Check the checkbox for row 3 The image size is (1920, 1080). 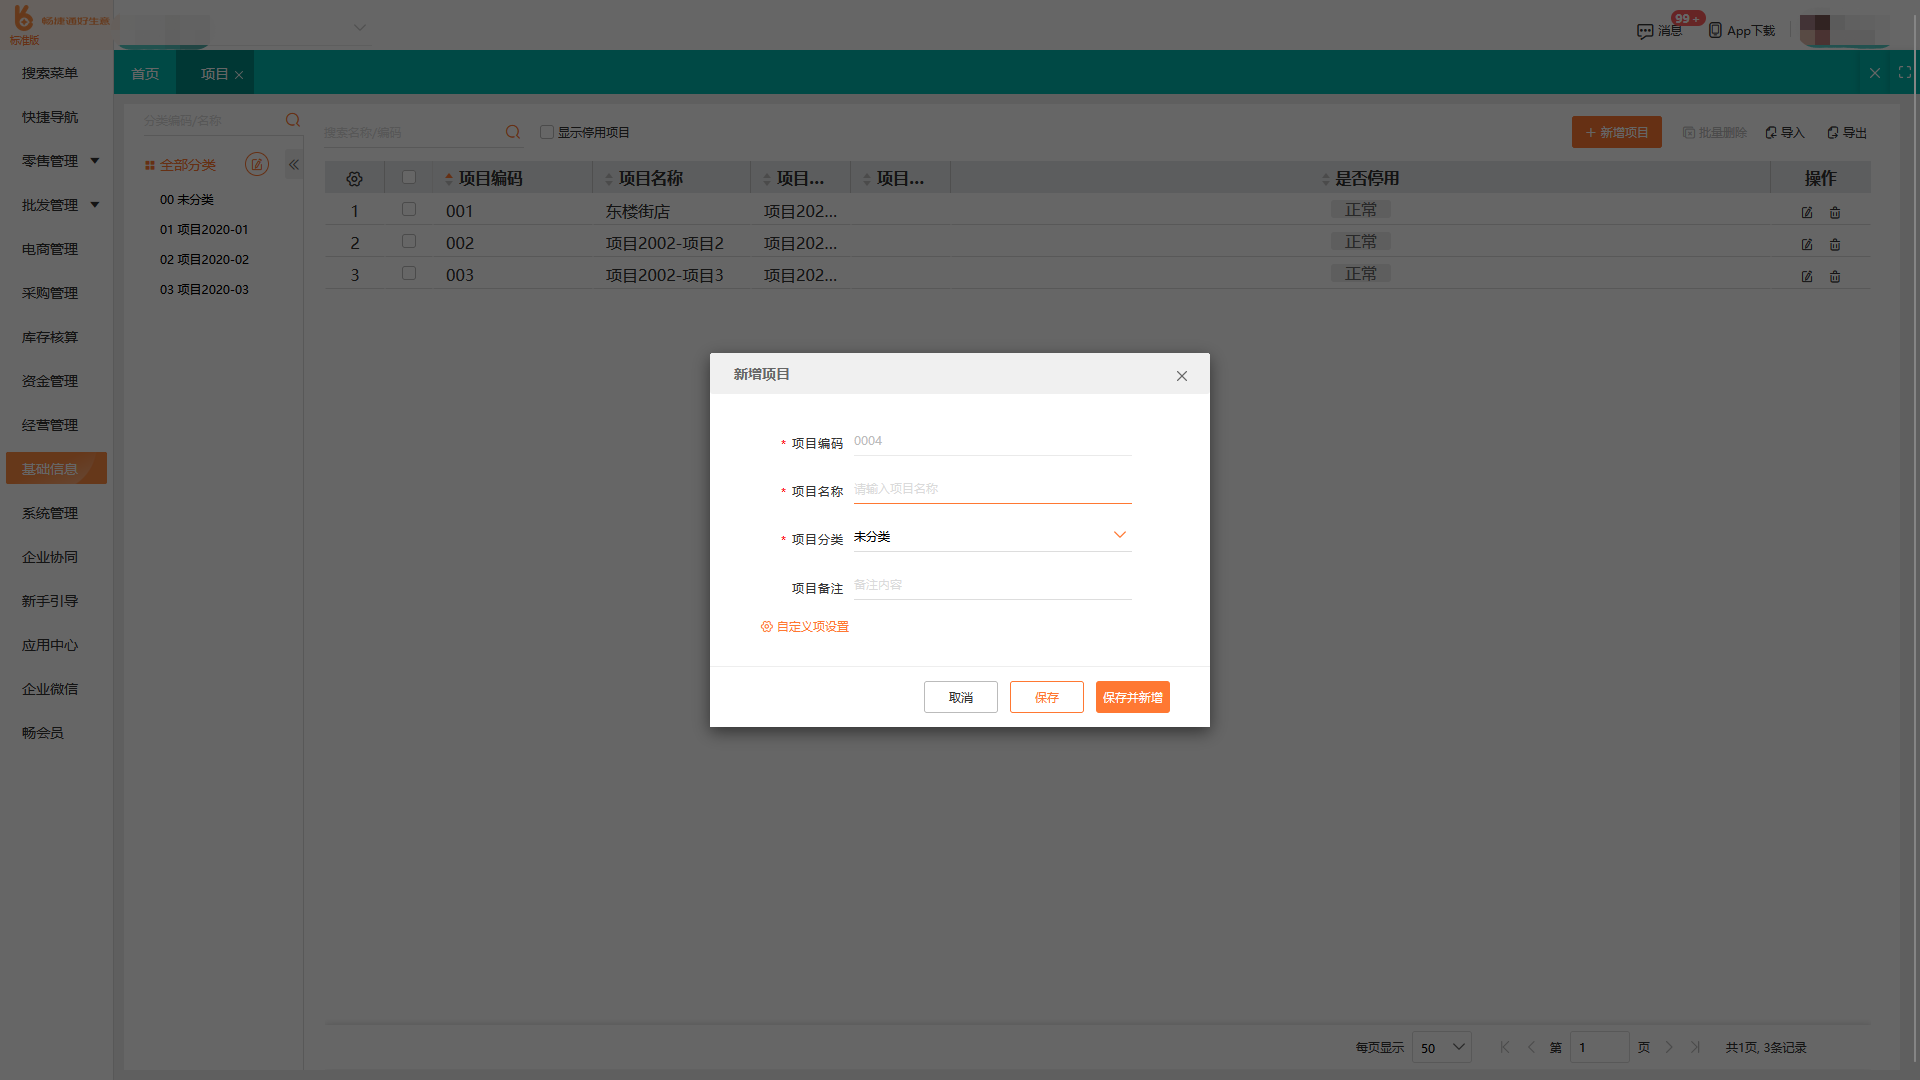(409, 273)
